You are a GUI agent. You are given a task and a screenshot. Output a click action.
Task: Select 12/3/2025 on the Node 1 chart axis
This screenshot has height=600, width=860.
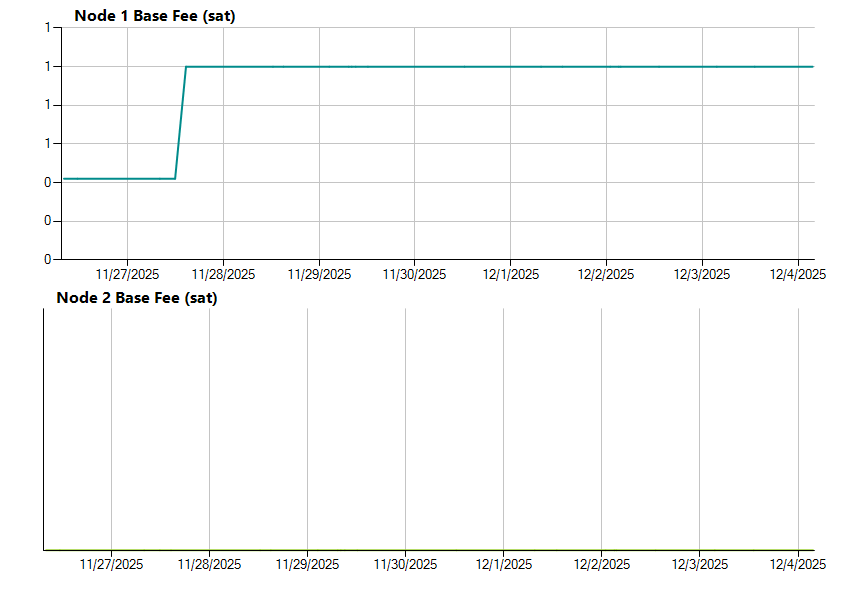pyautogui.click(x=702, y=274)
